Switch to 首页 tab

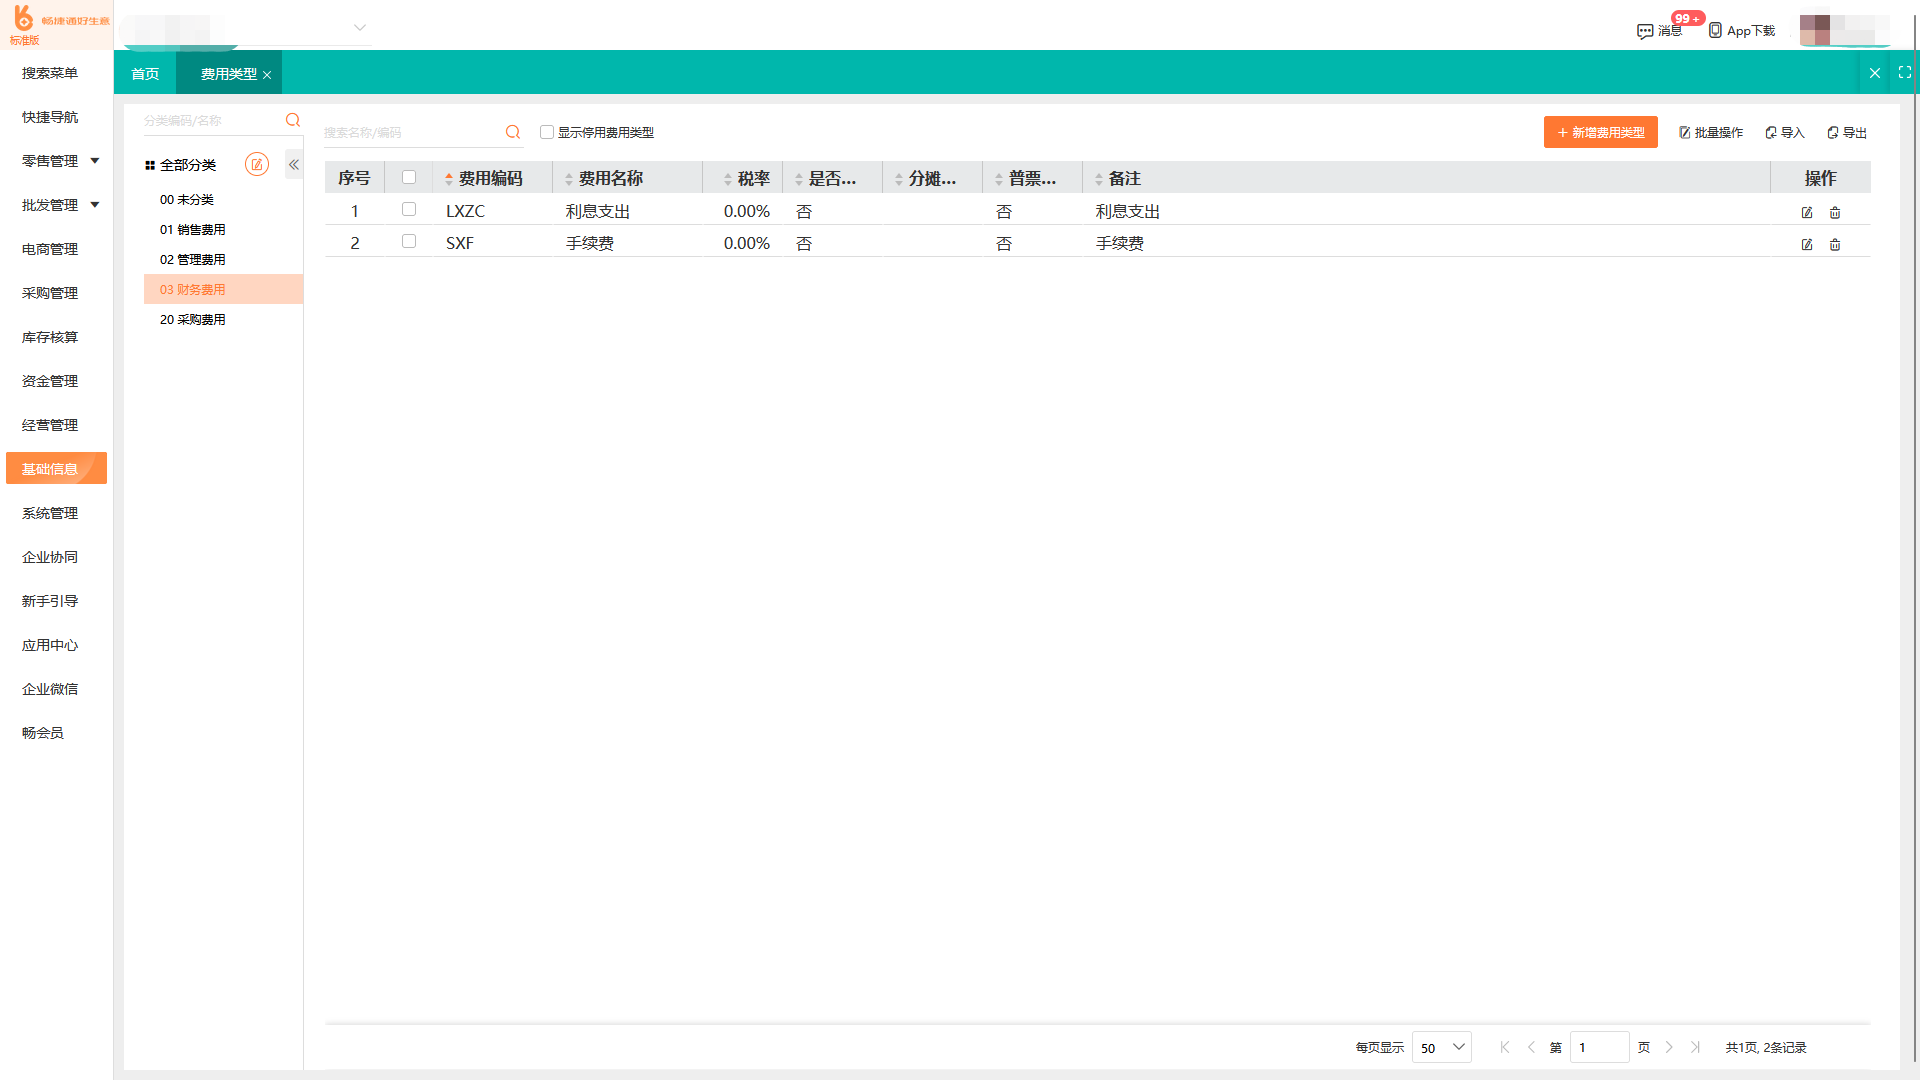pyautogui.click(x=145, y=74)
